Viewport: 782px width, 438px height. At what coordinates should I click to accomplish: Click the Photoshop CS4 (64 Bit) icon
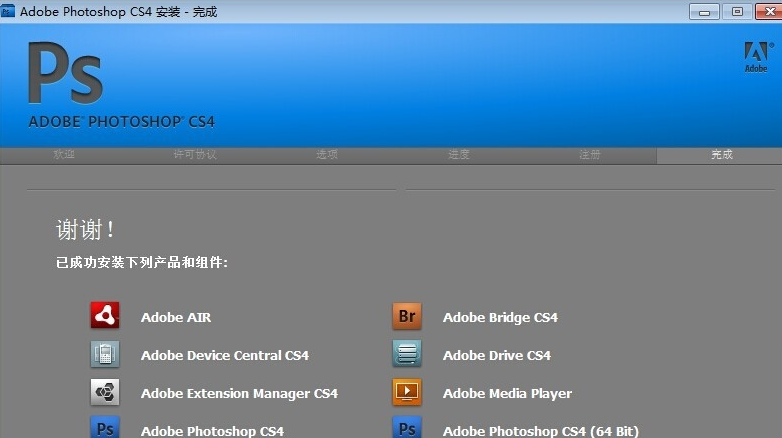407,428
